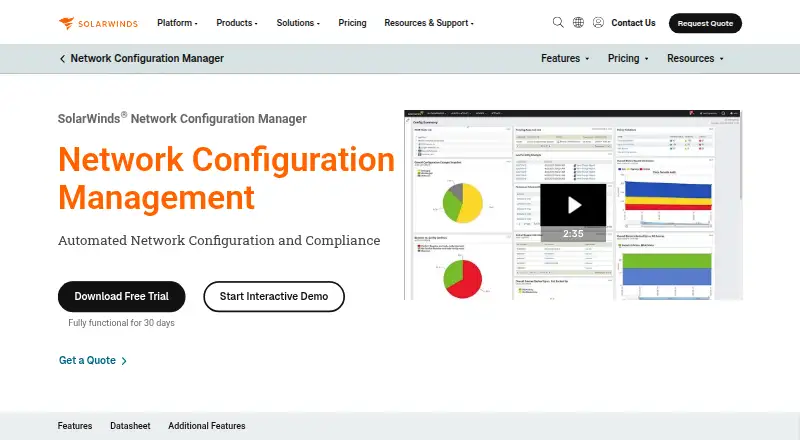800x440 pixels.
Task: Expand the Resources & Support menu
Action: (x=429, y=23)
